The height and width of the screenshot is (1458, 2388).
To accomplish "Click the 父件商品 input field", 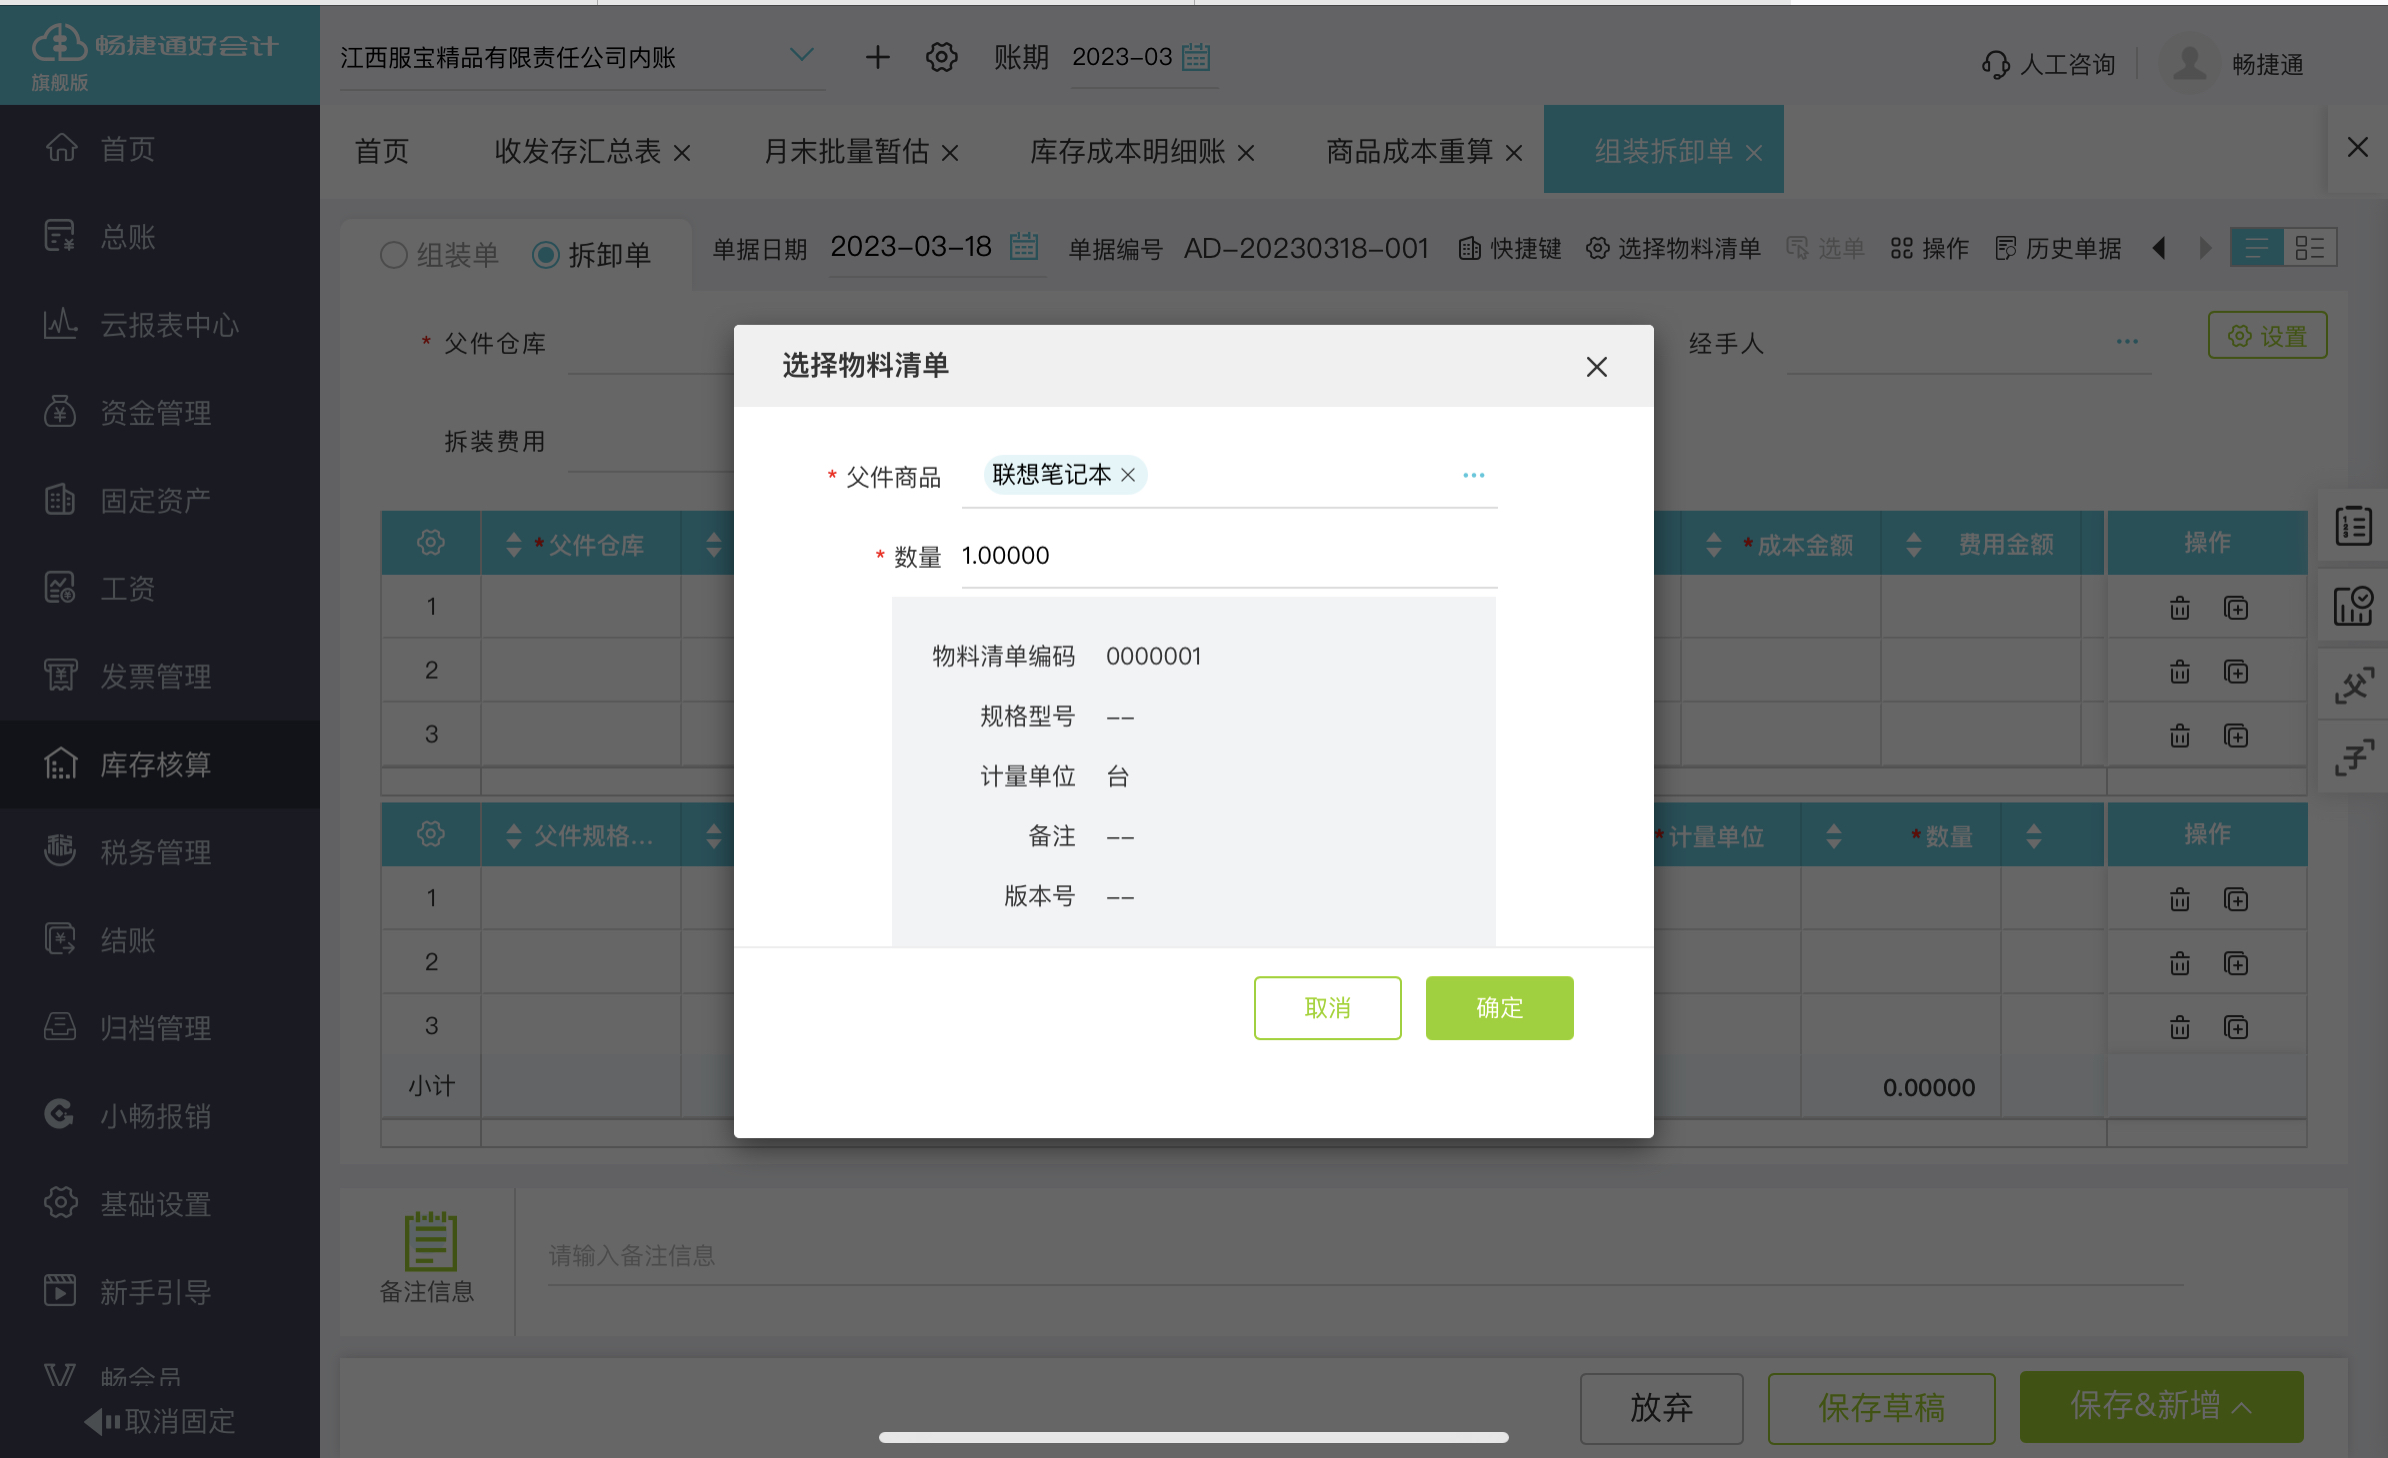I will tap(1228, 476).
